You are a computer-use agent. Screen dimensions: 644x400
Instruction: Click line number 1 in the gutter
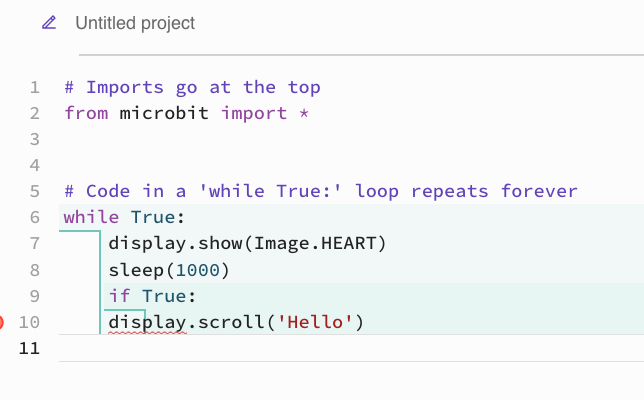[35, 88]
